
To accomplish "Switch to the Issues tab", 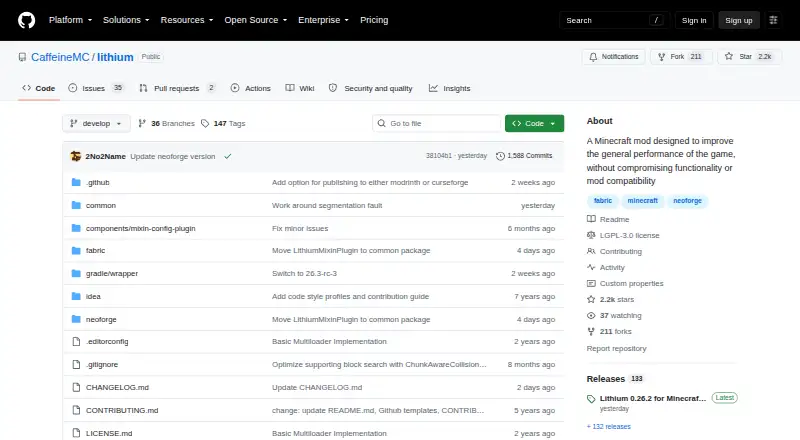I will coord(96,88).
